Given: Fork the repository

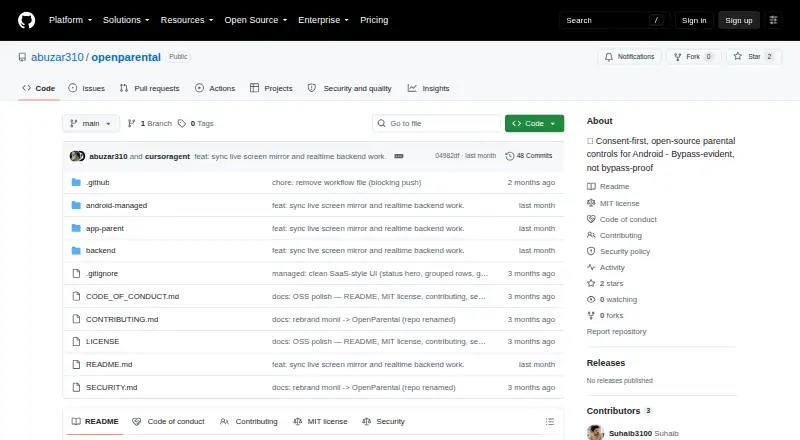Looking at the screenshot, I should [x=693, y=57].
